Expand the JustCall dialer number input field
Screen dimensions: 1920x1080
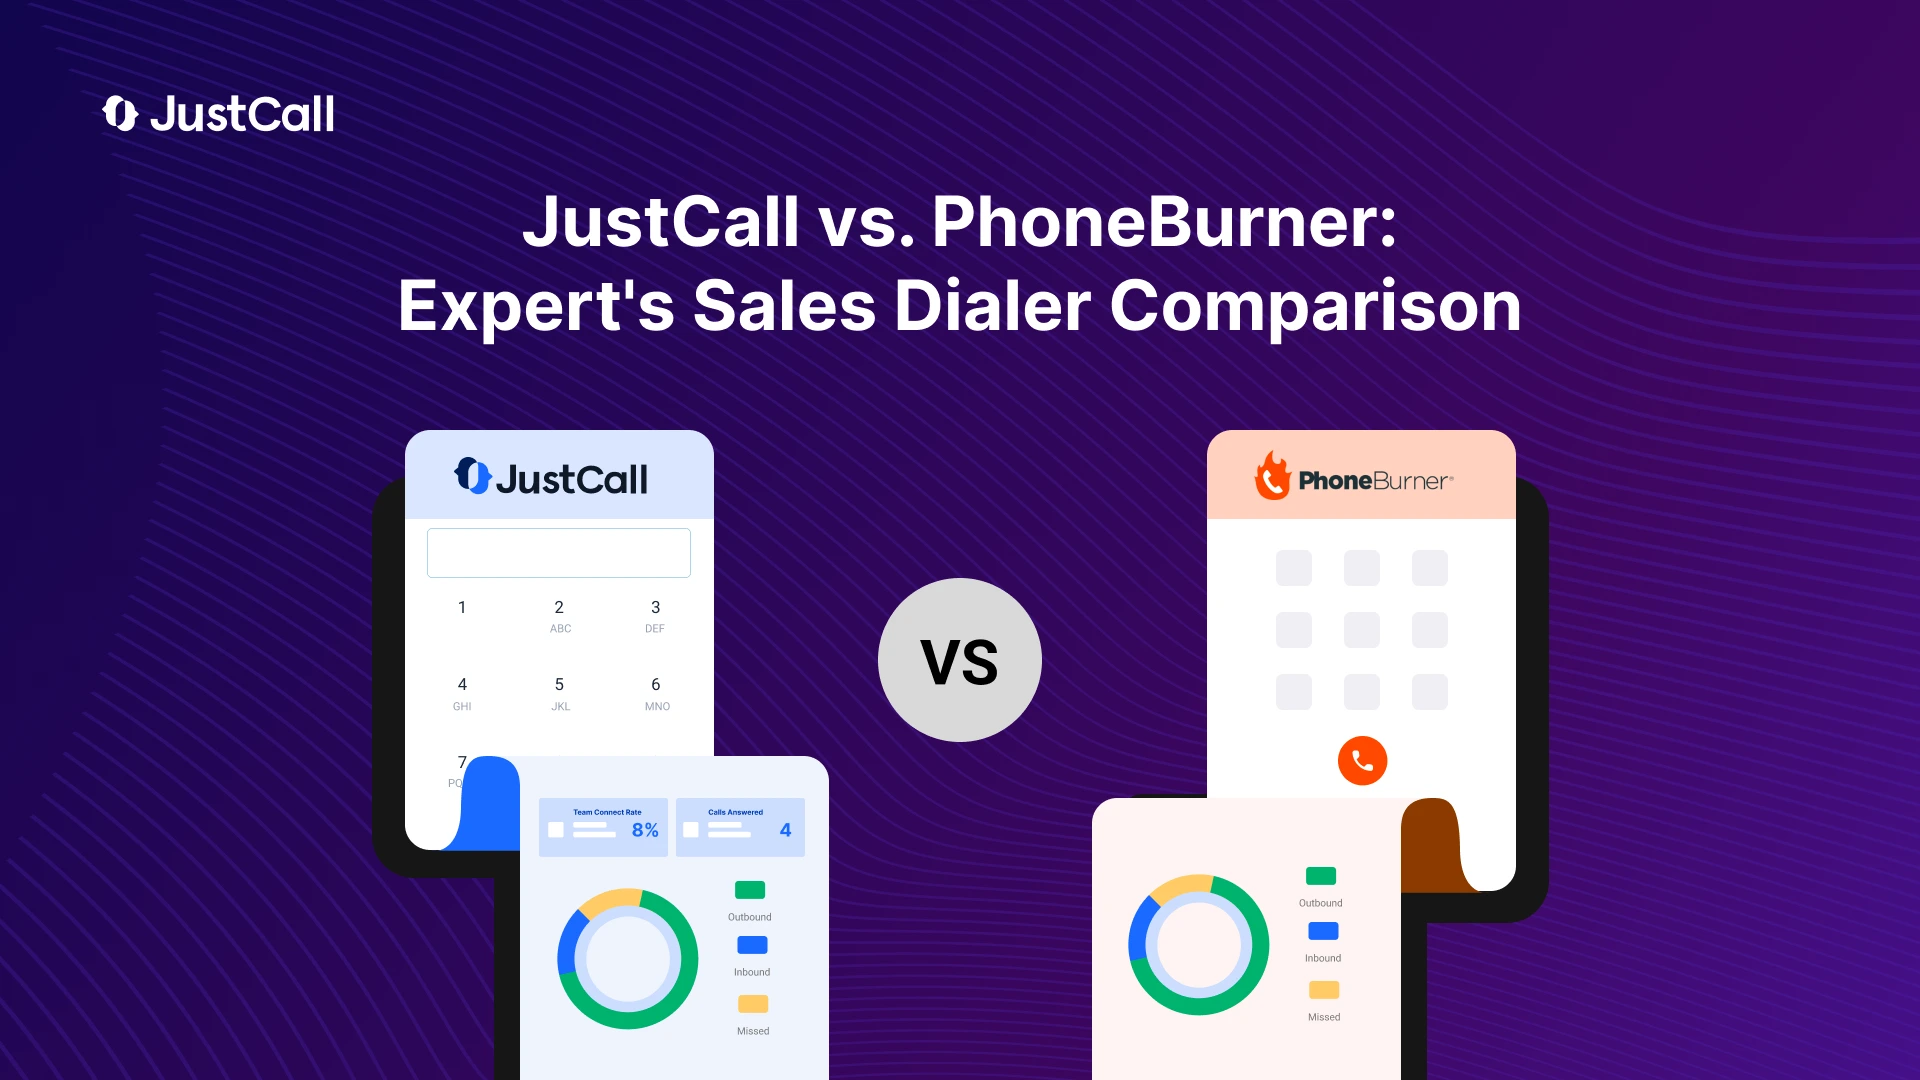click(559, 553)
